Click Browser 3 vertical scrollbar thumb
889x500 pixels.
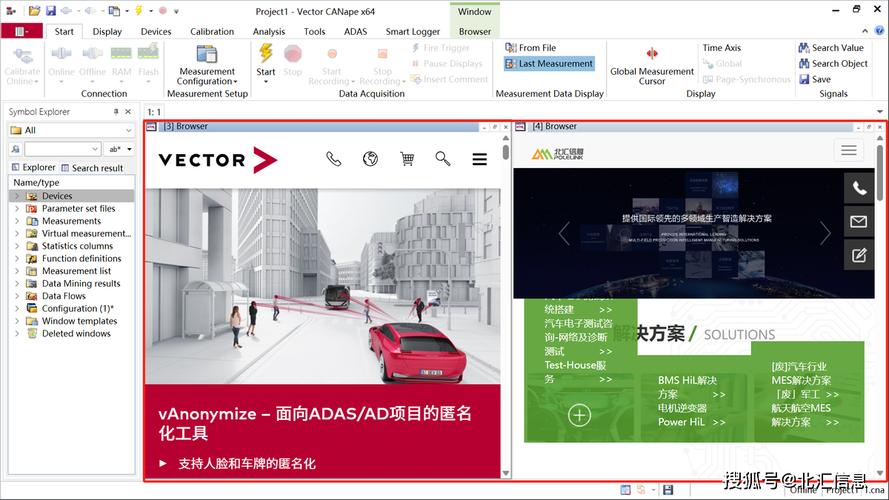505,151
